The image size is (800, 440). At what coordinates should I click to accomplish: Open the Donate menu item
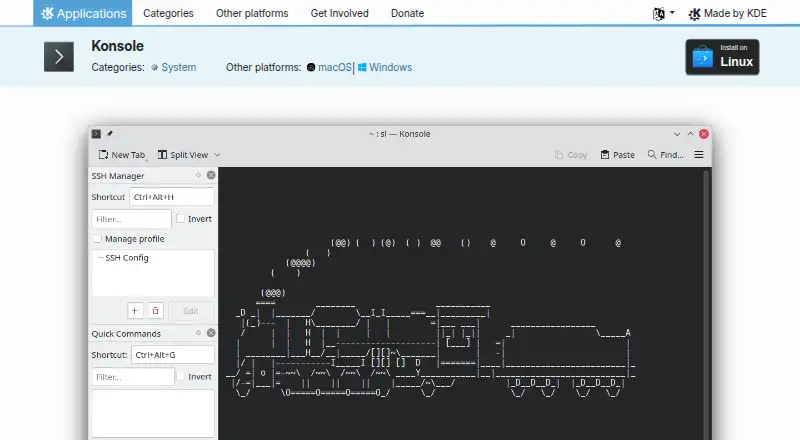pyautogui.click(x=407, y=13)
